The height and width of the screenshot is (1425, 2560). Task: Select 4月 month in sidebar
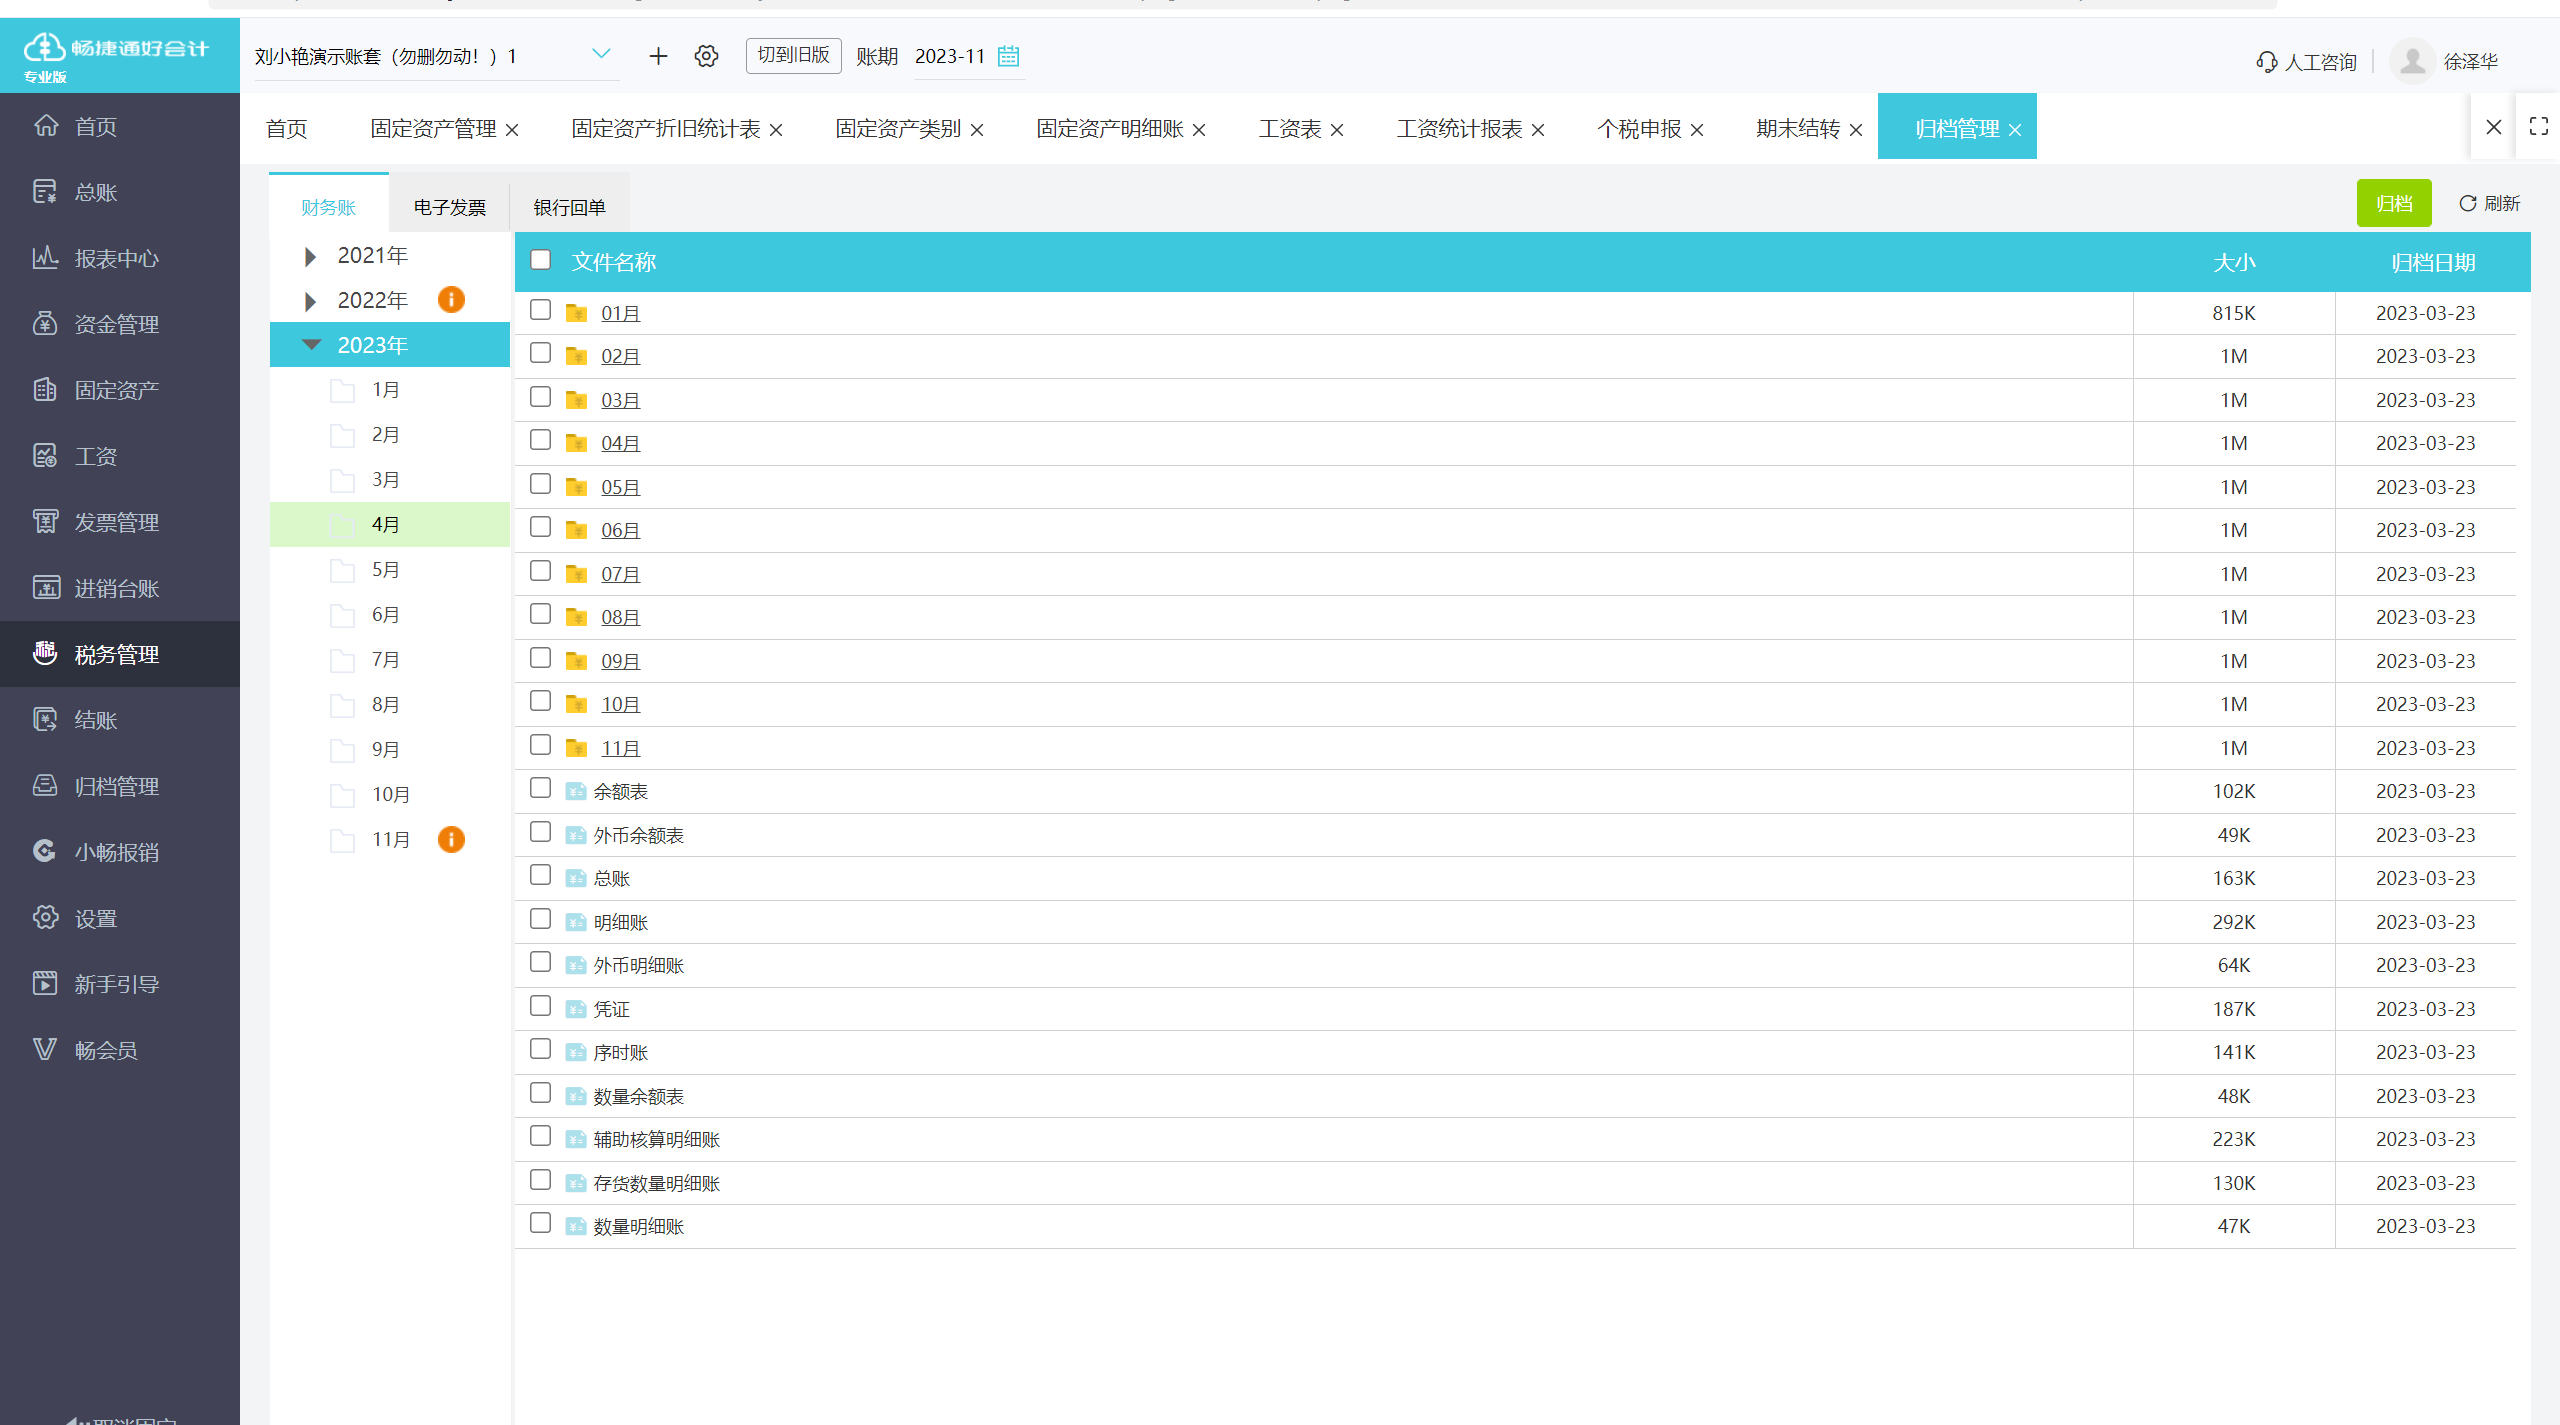(x=388, y=523)
